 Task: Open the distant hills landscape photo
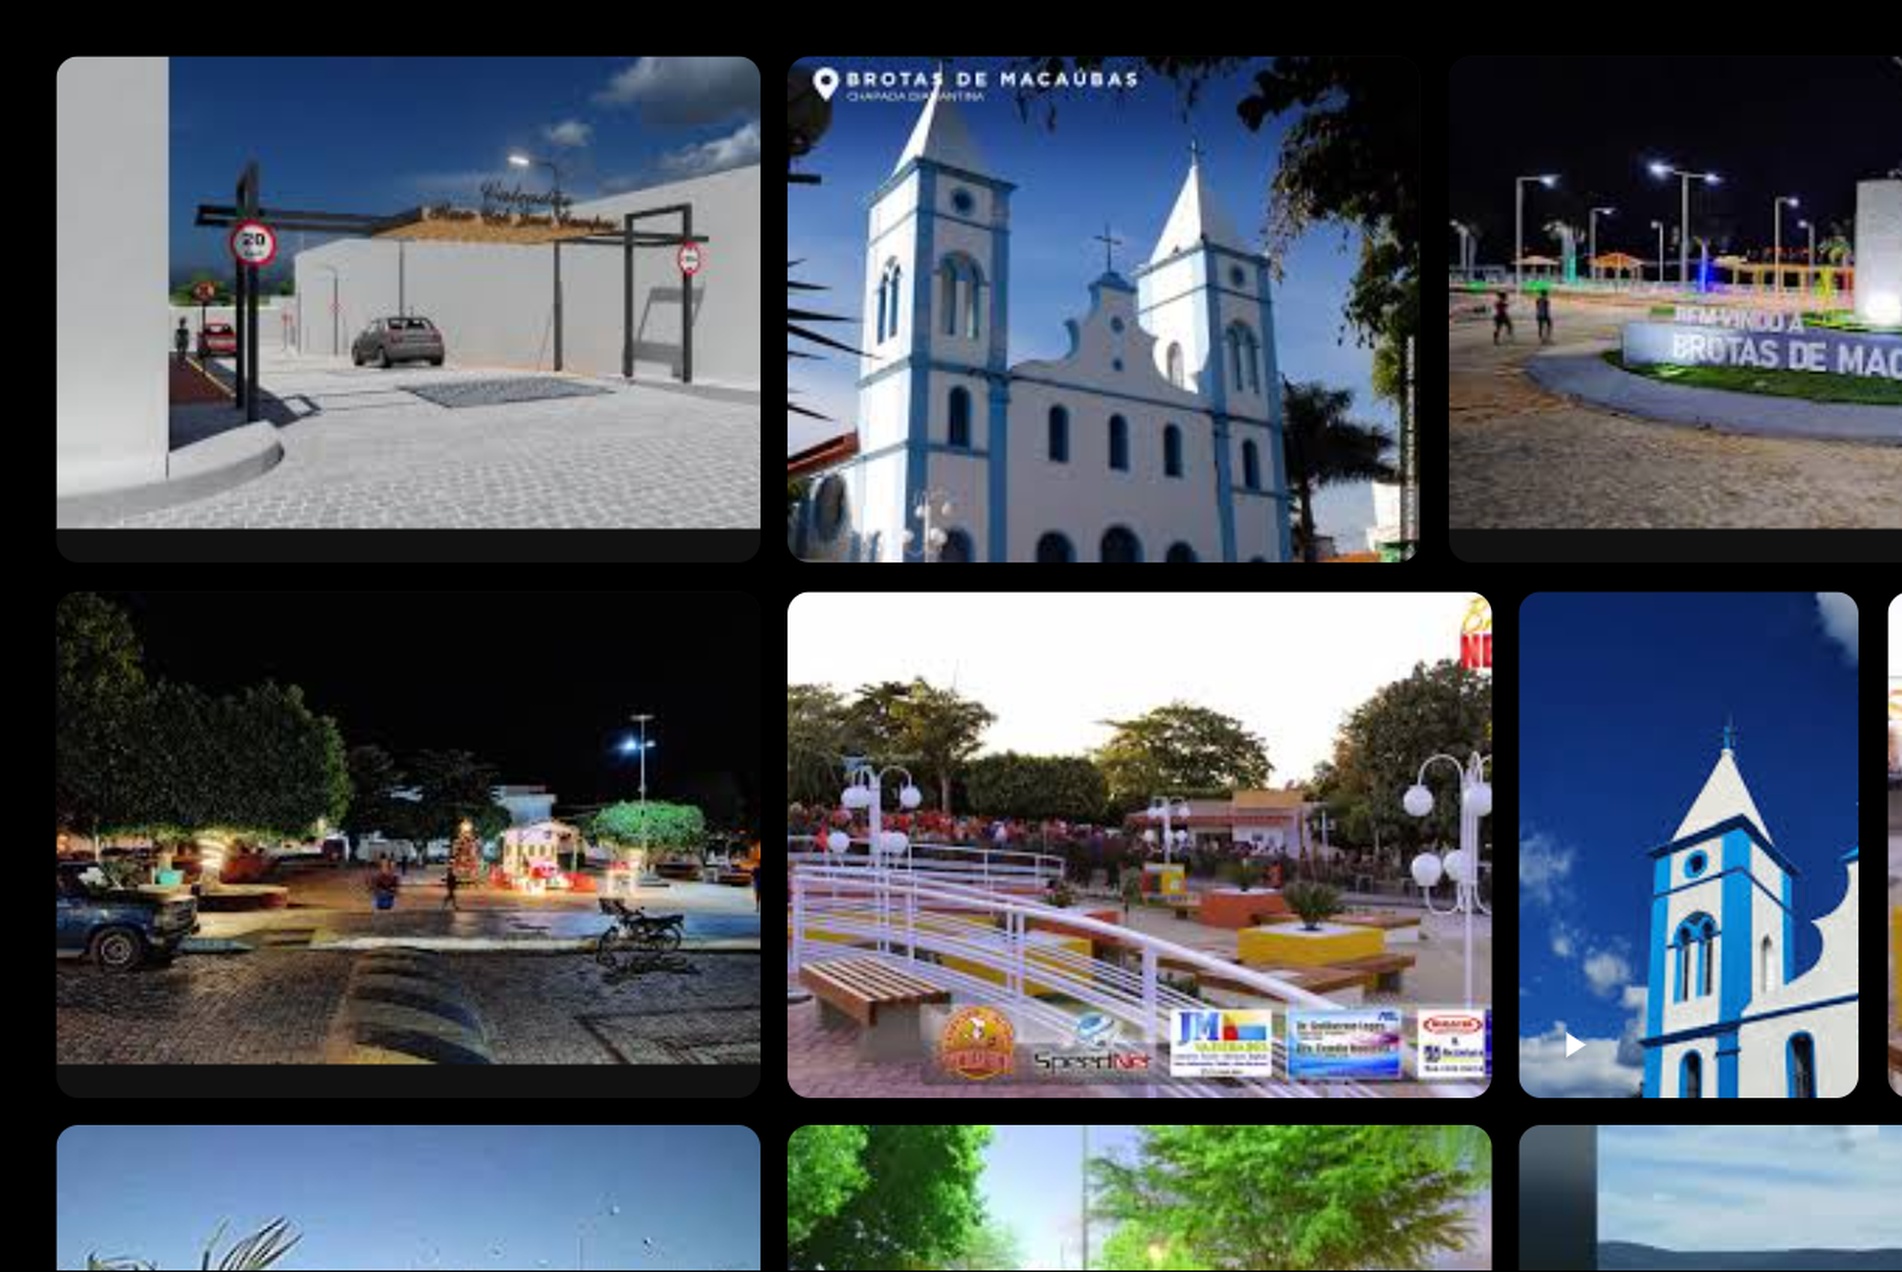(1710, 1198)
